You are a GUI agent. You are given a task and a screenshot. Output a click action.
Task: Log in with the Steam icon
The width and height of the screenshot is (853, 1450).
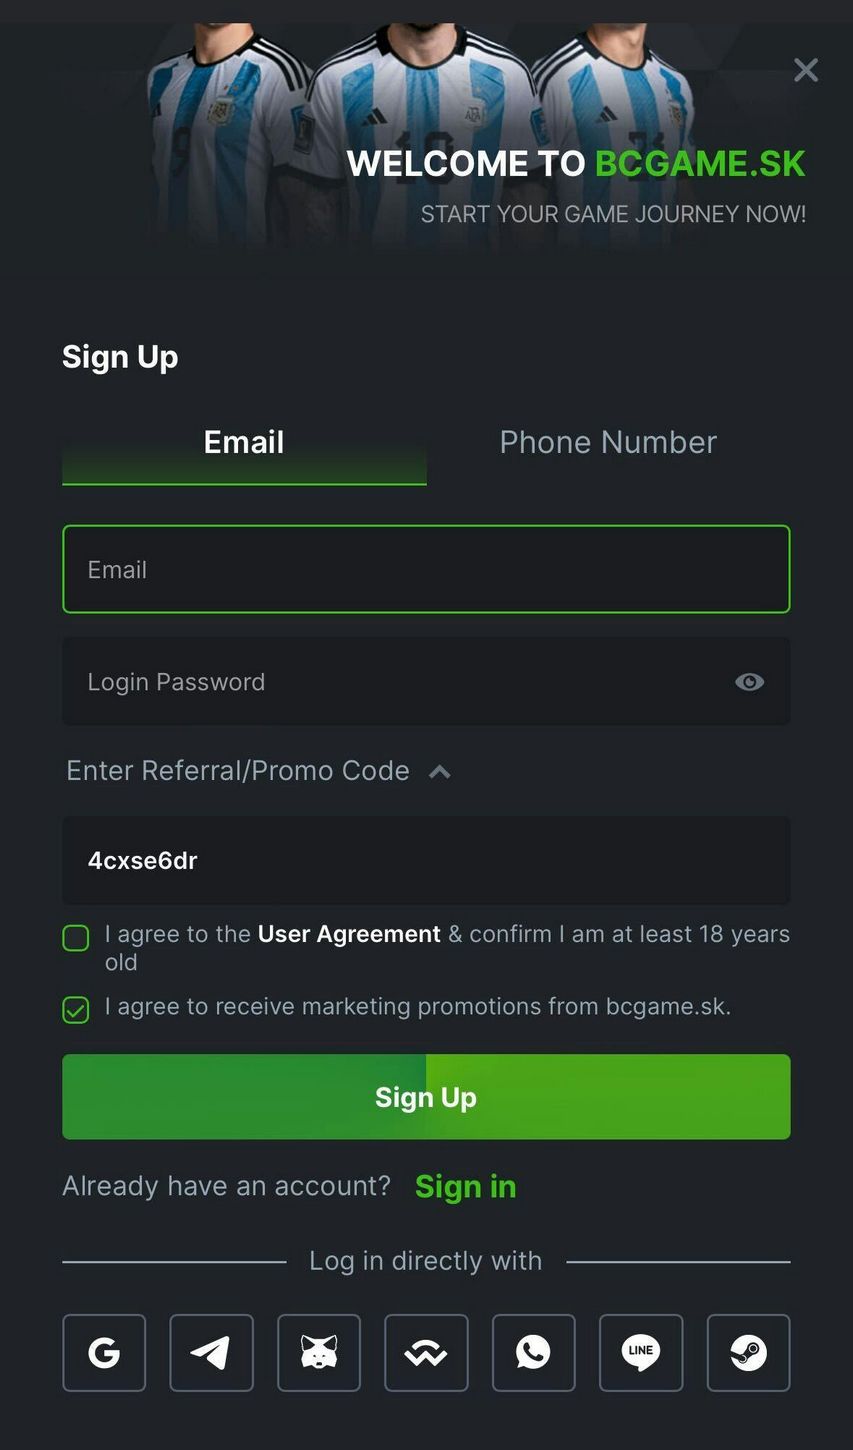(x=749, y=1353)
